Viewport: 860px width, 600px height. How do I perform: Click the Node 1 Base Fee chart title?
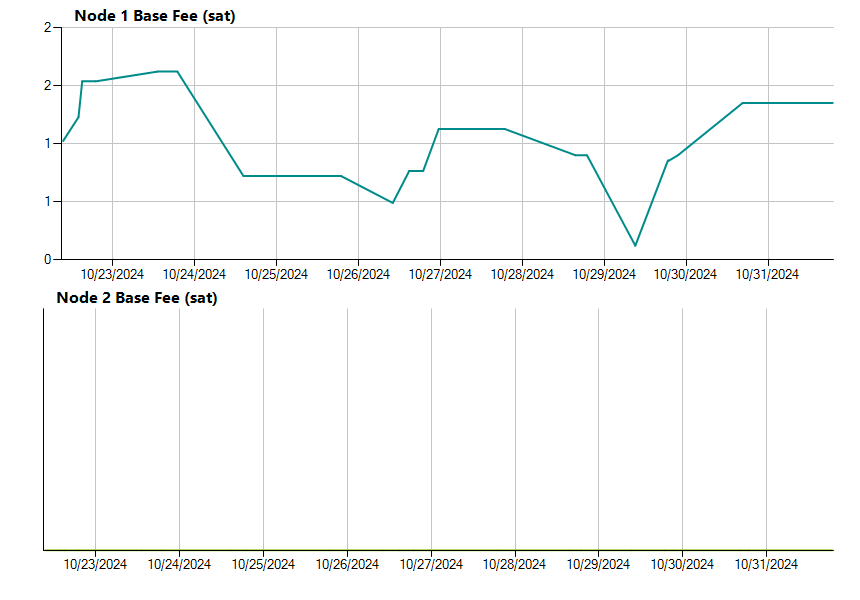click(x=154, y=16)
